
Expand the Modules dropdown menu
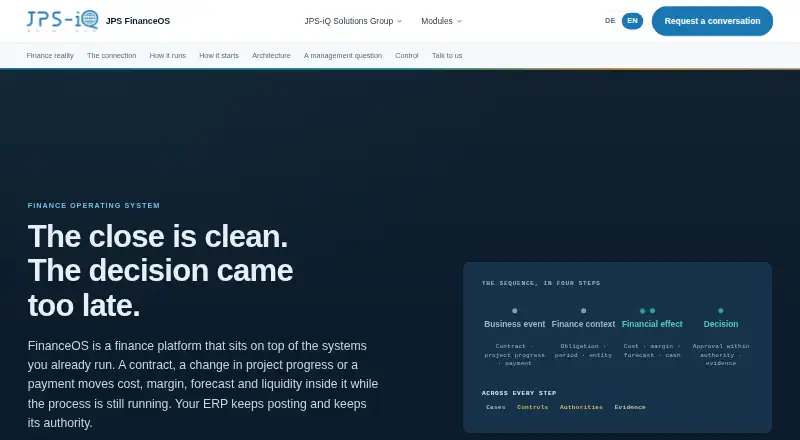tap(441, 21)
